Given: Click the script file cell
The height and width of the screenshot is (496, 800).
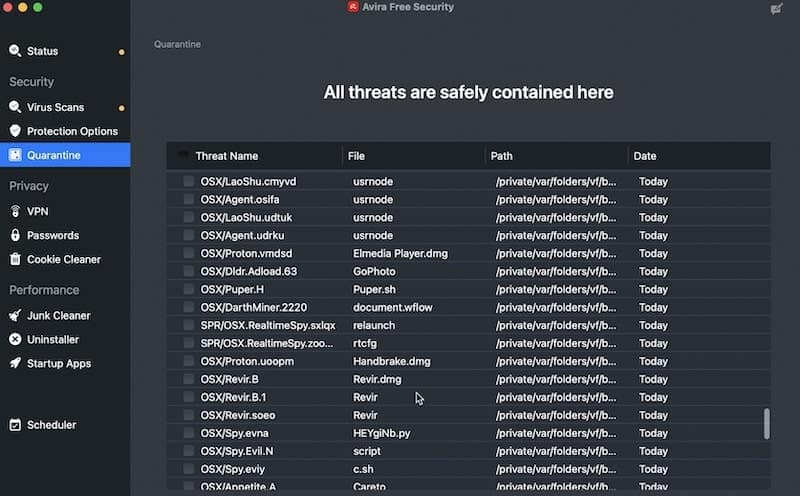Looking at the screenshot, I should coord(367,451).
